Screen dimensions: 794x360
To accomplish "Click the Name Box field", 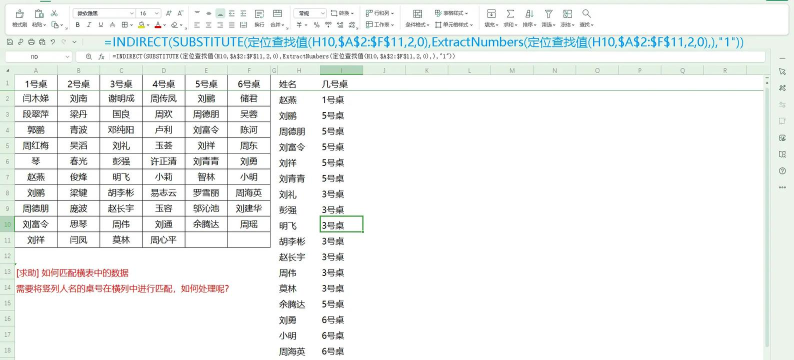I will [x=34, y=57].
